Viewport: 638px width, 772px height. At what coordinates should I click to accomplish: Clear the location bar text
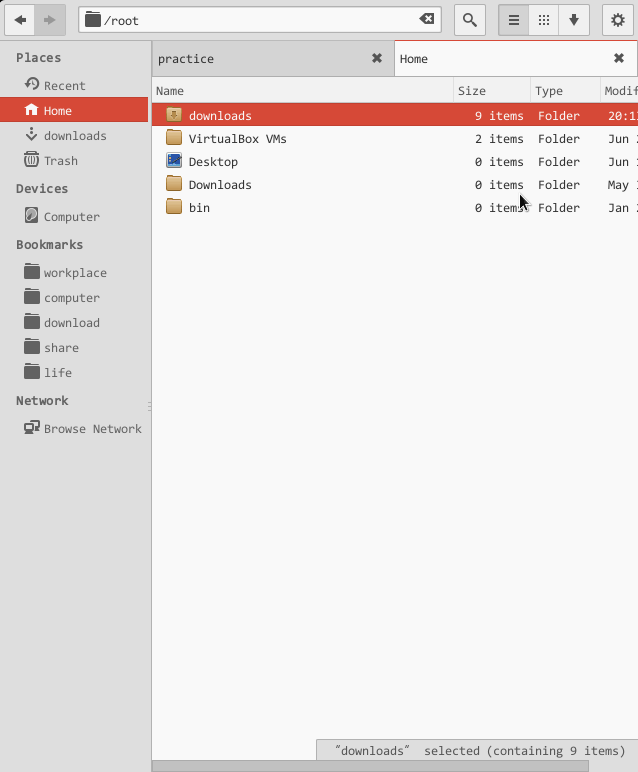coord(427,20)
